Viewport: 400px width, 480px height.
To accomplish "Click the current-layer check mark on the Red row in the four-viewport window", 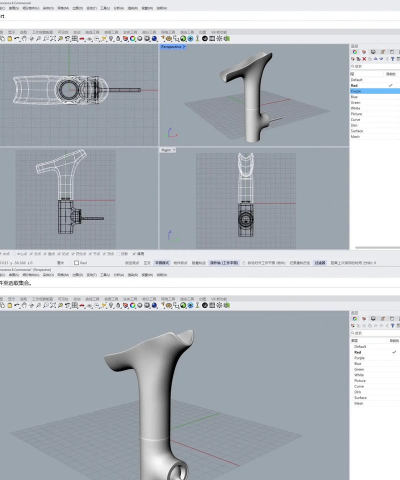I will coord(390,85).
